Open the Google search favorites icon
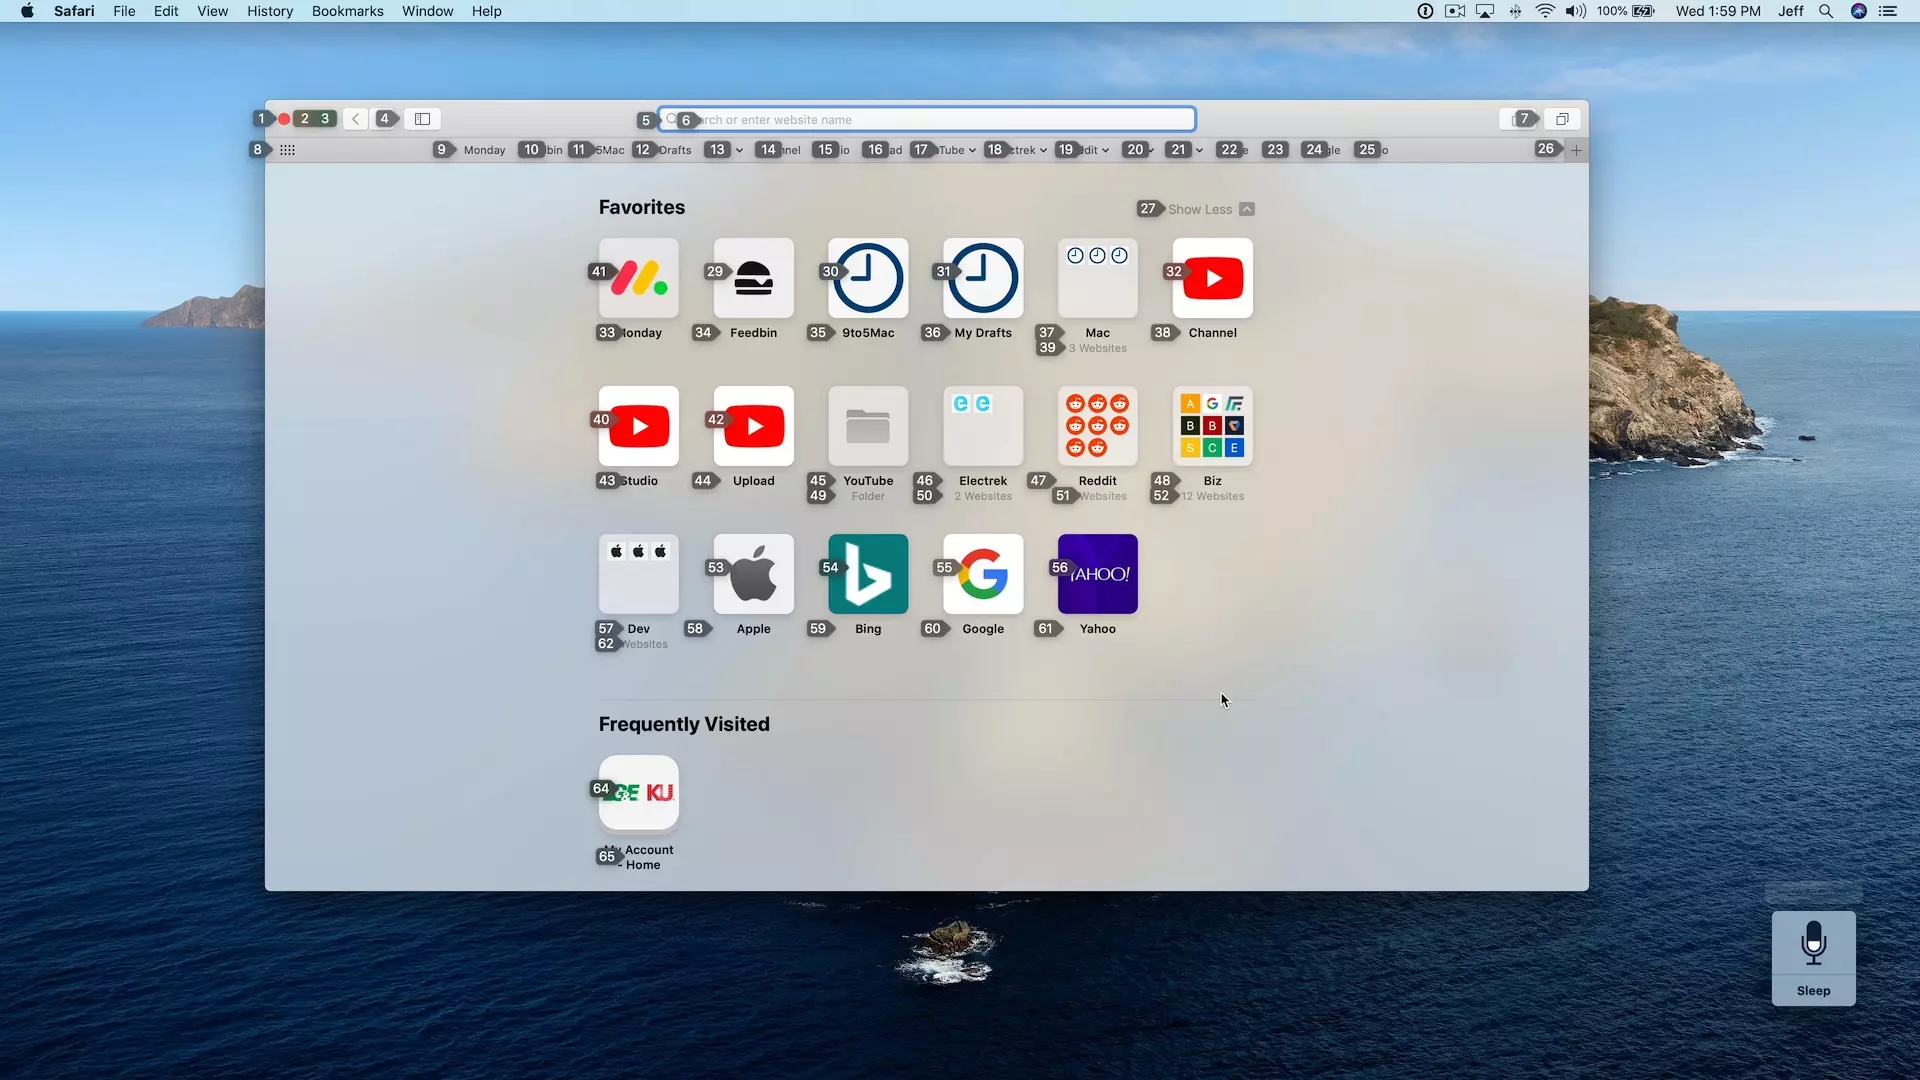 (x=984, y=574)
